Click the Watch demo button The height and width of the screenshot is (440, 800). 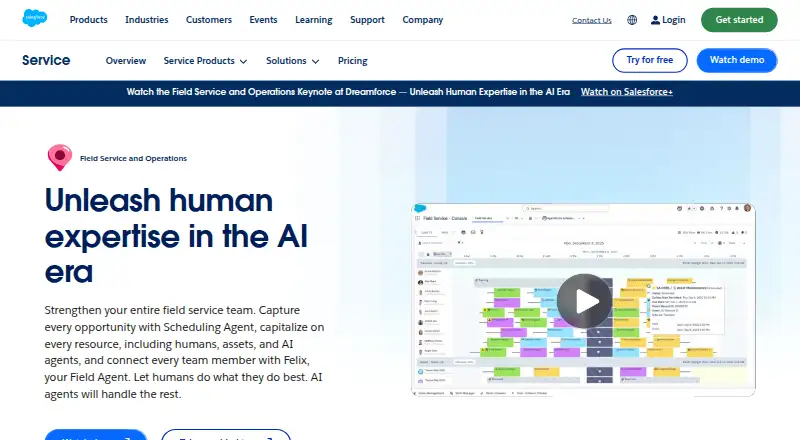click(737, 60)
